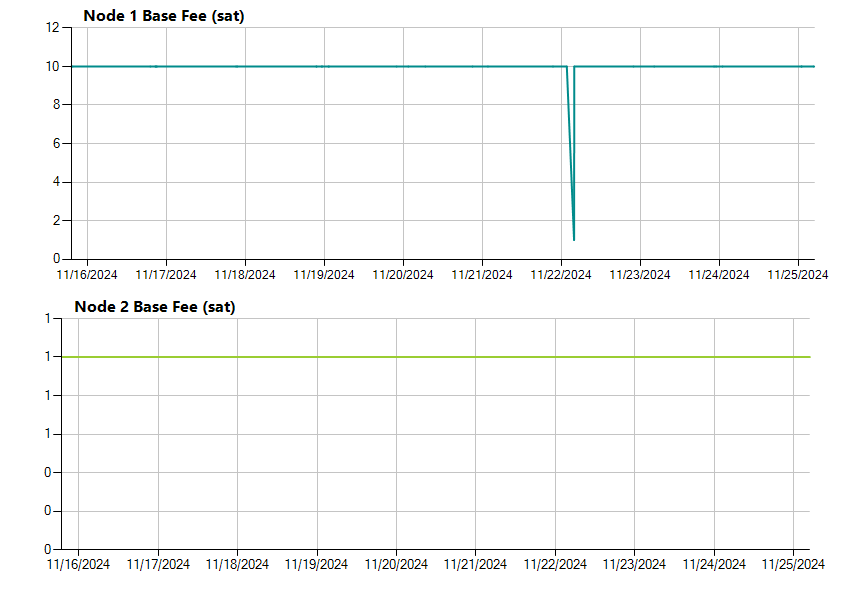Select the 11/16/2024 date label on Node 1 chart
This screenshot has width=860, height=600.
(87, 274)
